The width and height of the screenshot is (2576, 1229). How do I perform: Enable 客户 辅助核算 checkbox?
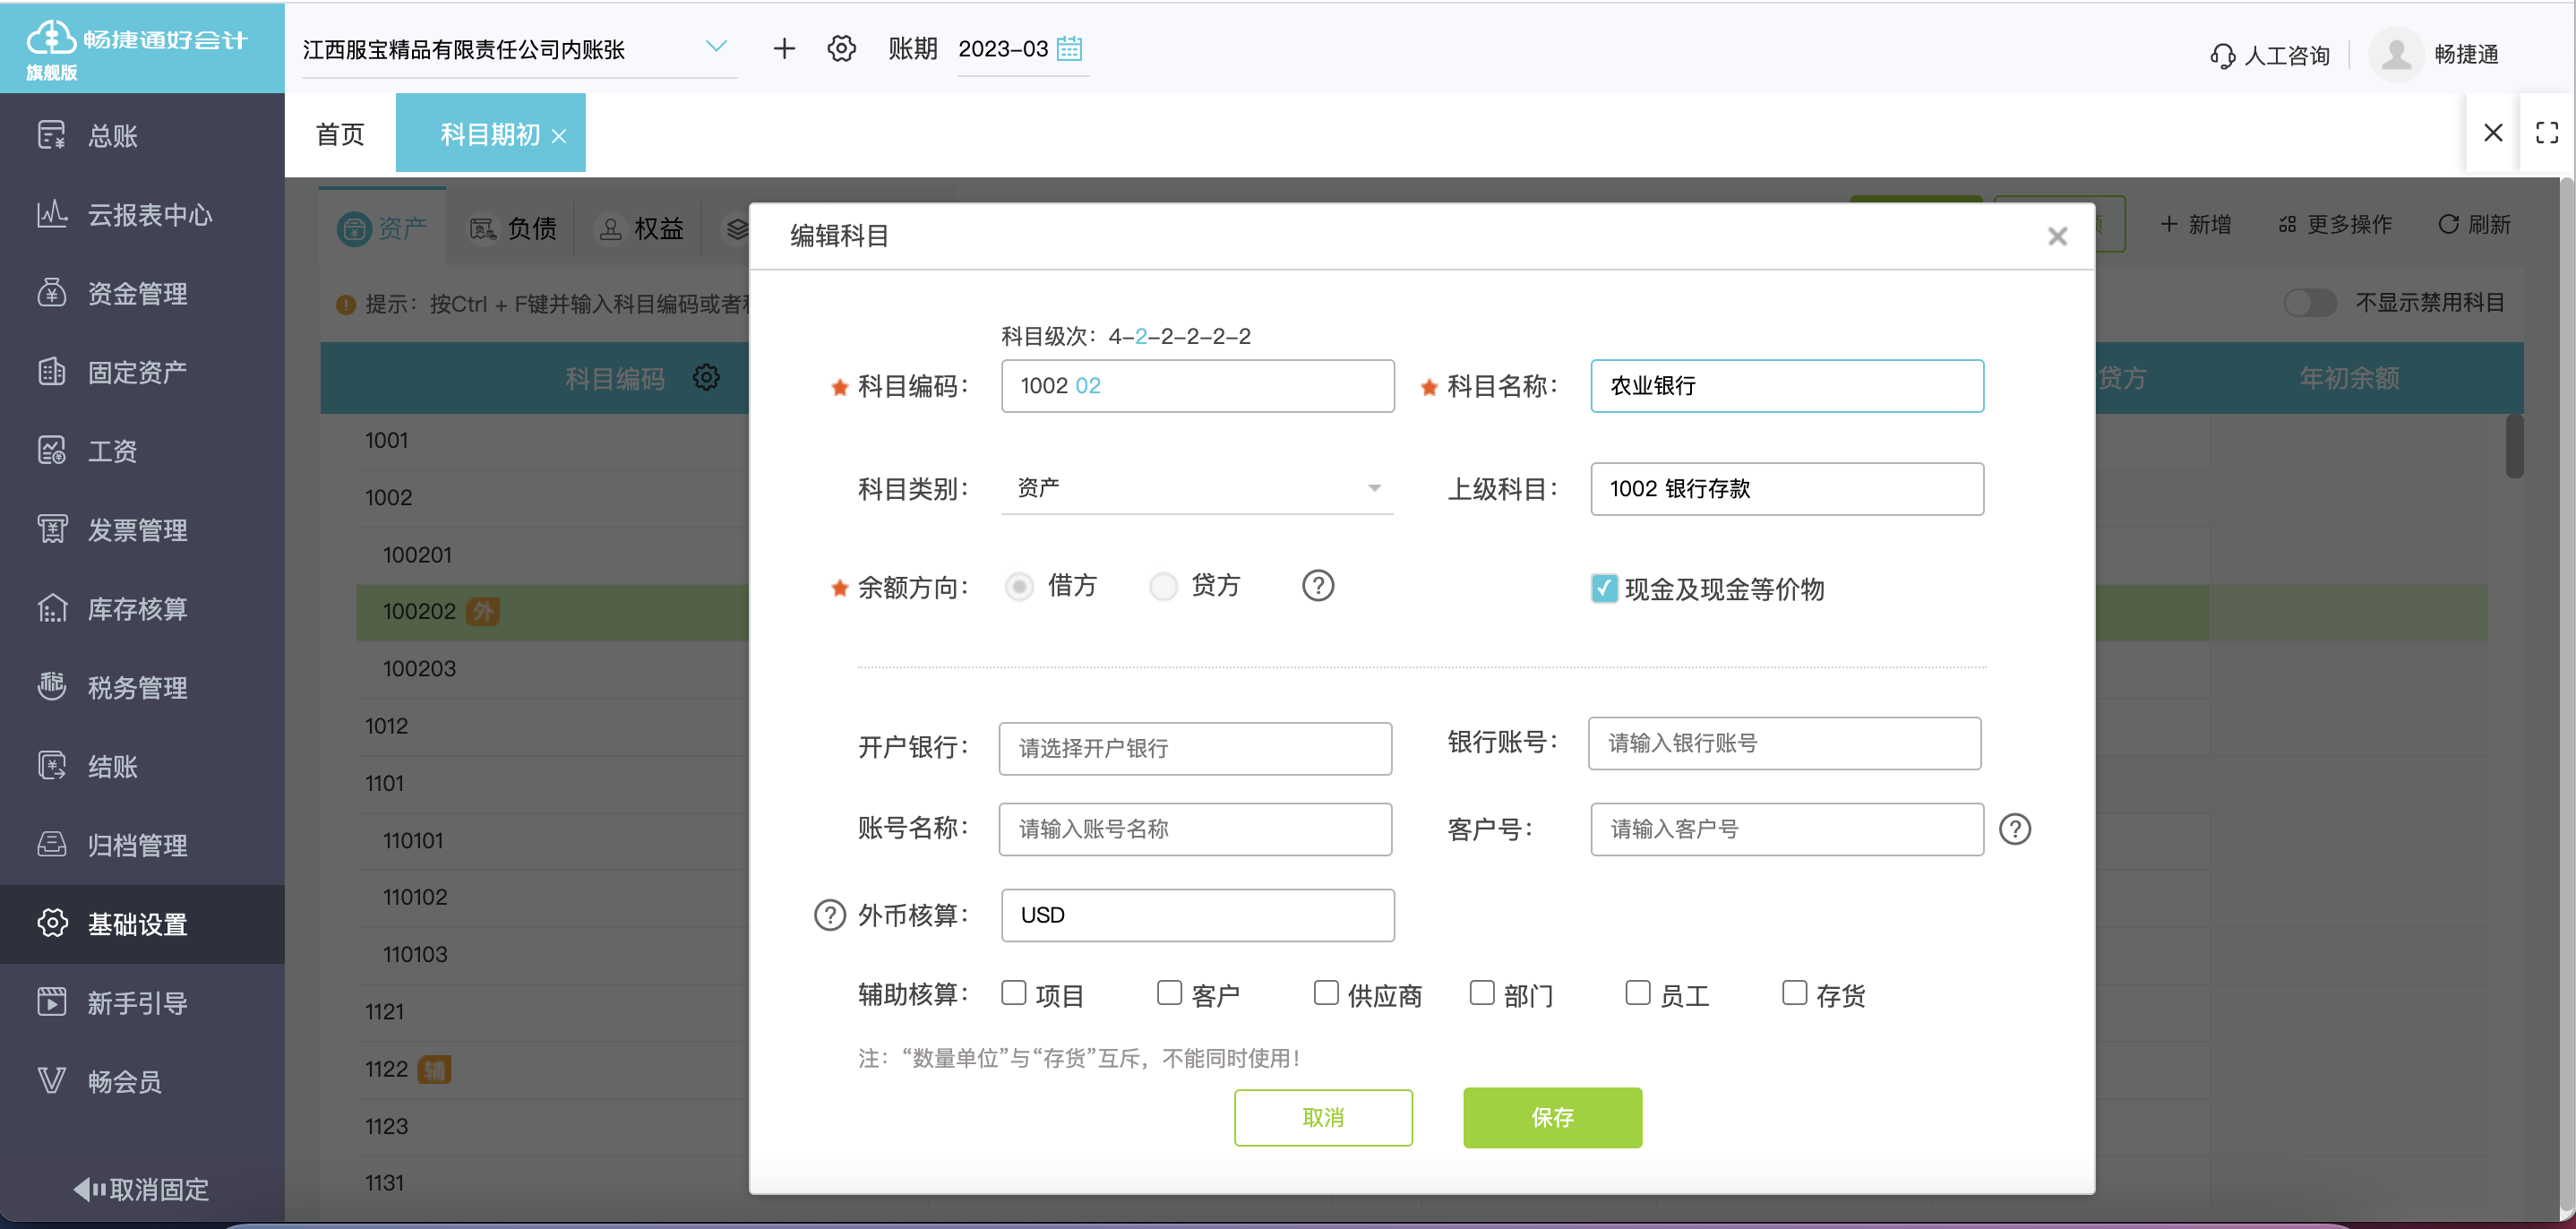tap(1170, 993)
